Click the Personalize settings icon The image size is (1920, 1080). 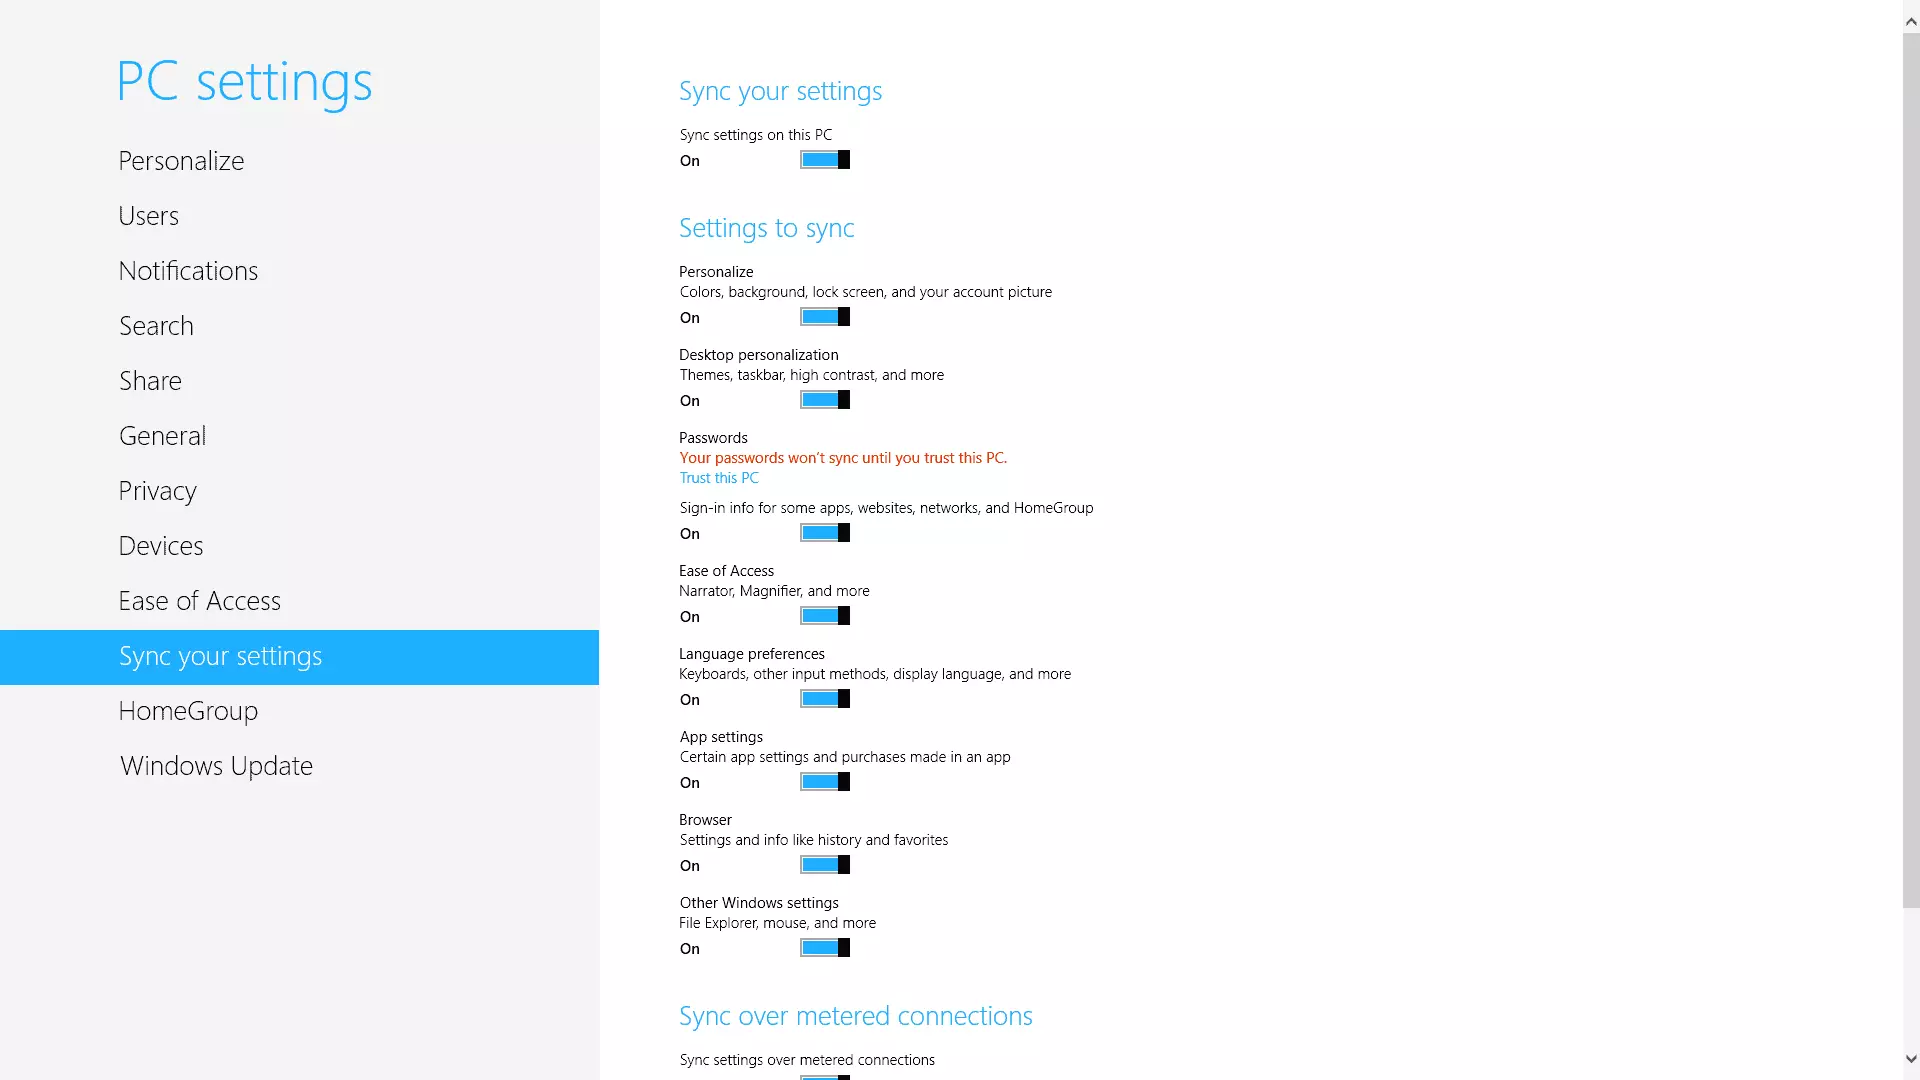pyautogui.click(x=179, y=160)
